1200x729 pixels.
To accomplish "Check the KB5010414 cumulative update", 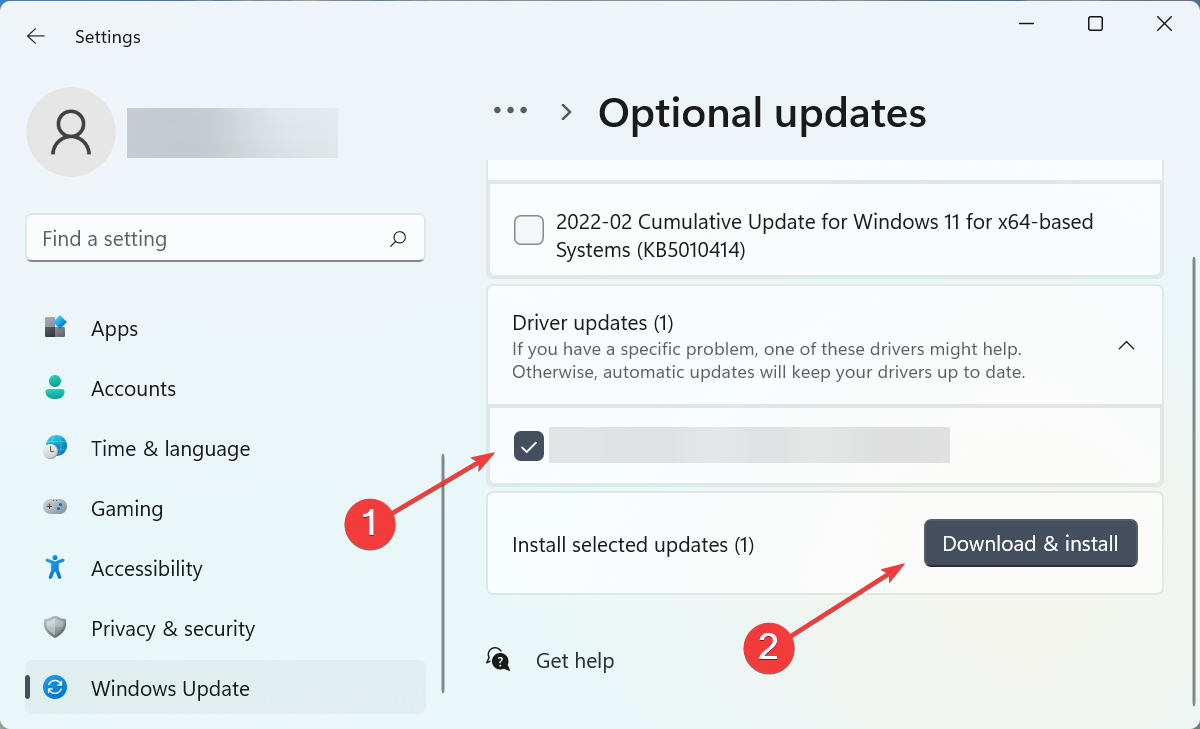I will pyautogui.click(x=529, y=230).
